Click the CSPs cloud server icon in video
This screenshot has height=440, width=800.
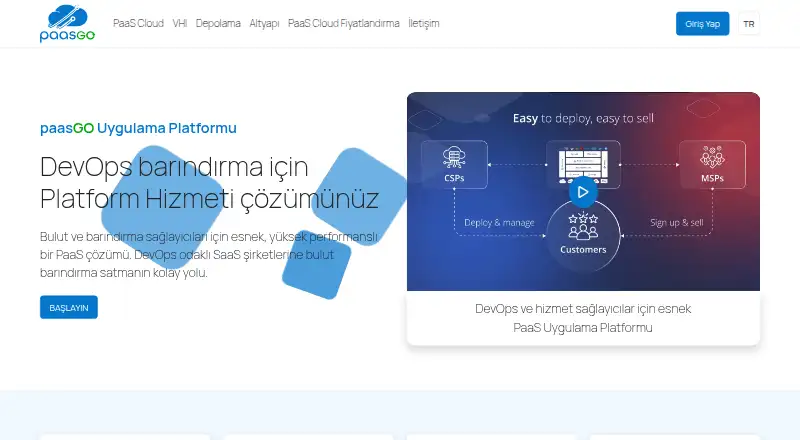(x=454, y=157)
